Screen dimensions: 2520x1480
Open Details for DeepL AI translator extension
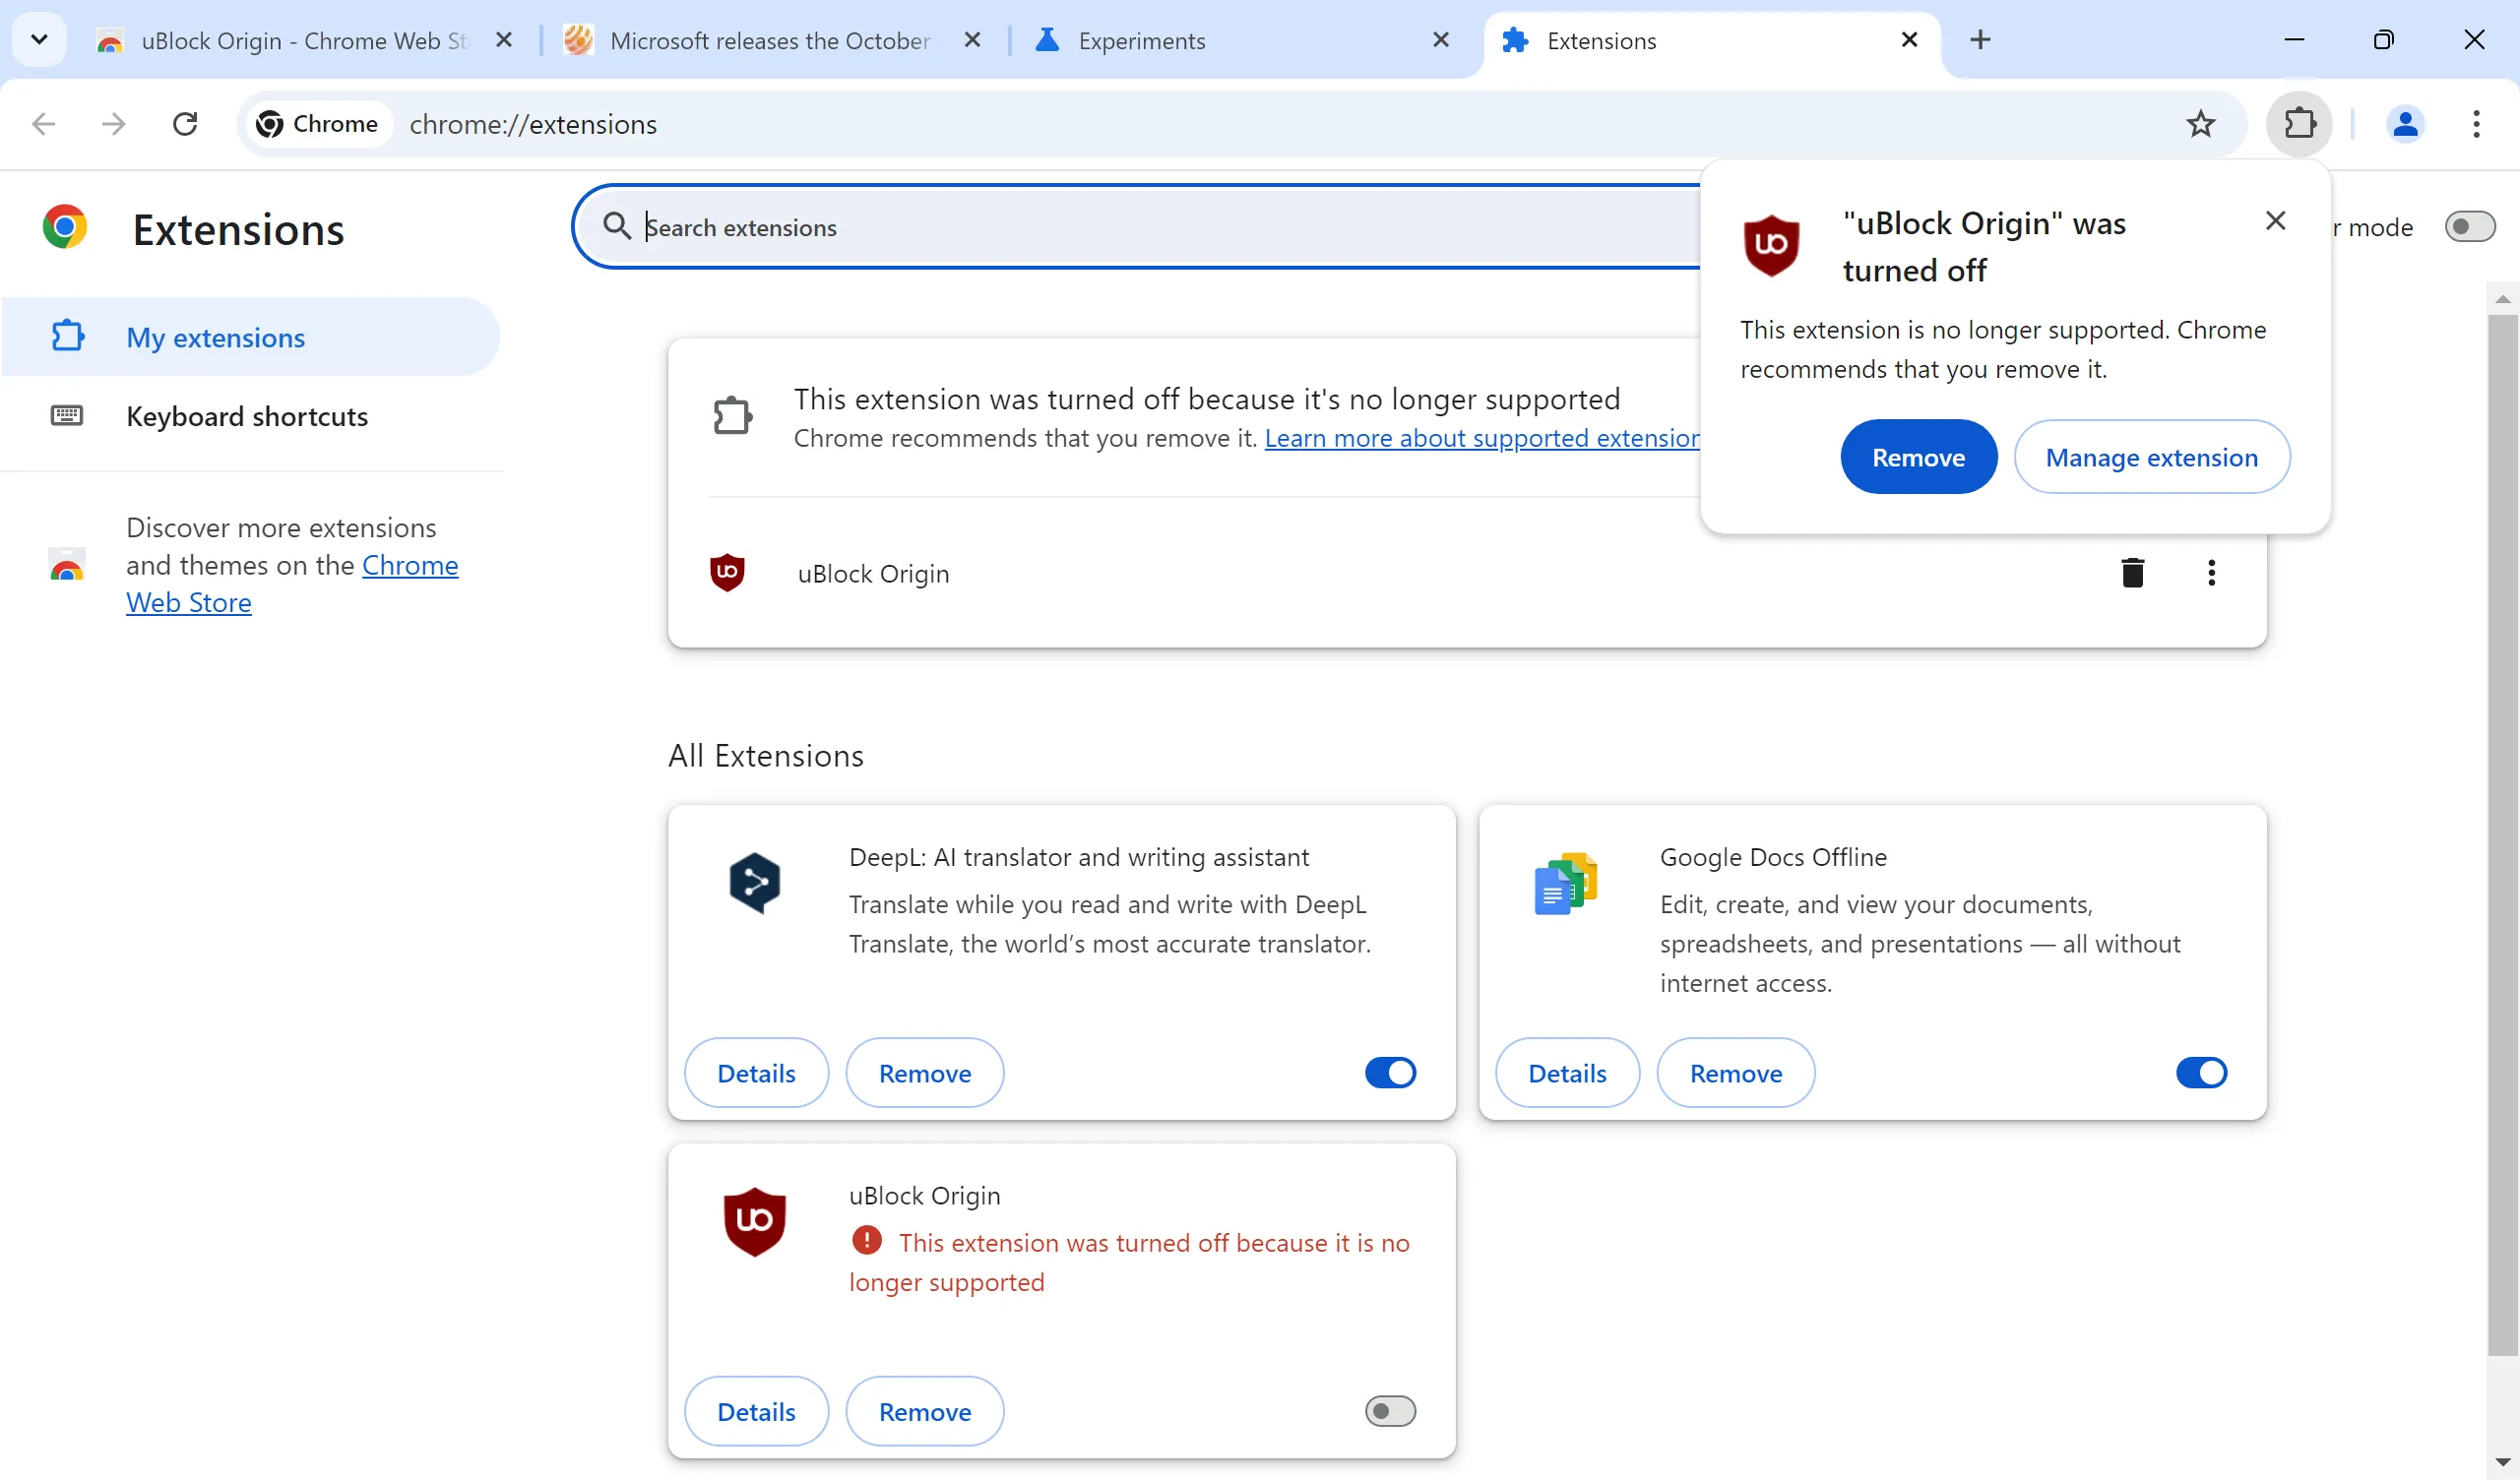pyautogui.click(x=754, y=1072)
